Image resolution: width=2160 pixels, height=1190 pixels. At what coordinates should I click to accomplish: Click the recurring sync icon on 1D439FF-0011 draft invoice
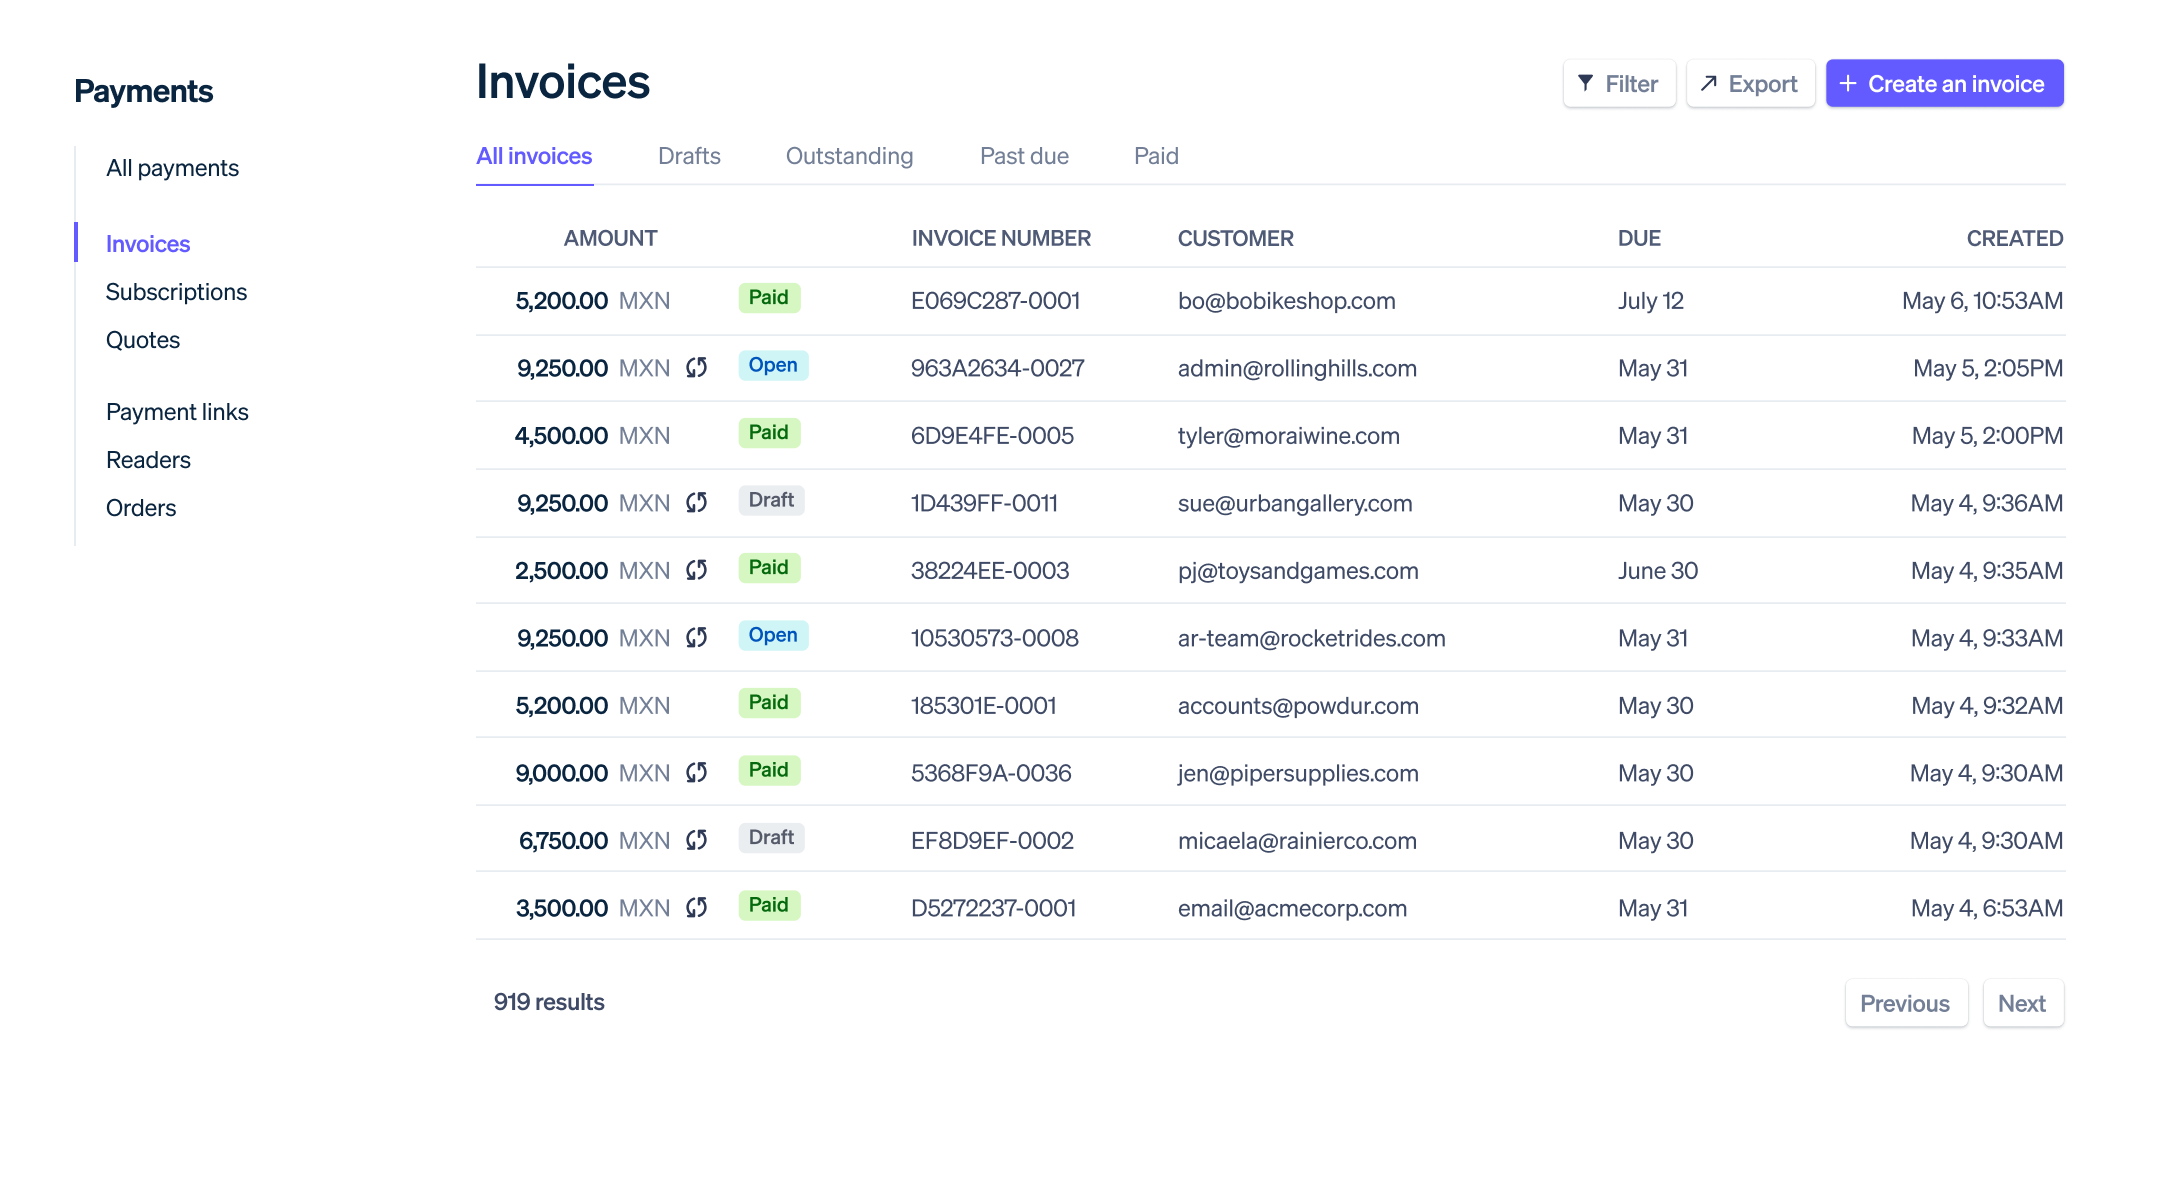point(696,503)
